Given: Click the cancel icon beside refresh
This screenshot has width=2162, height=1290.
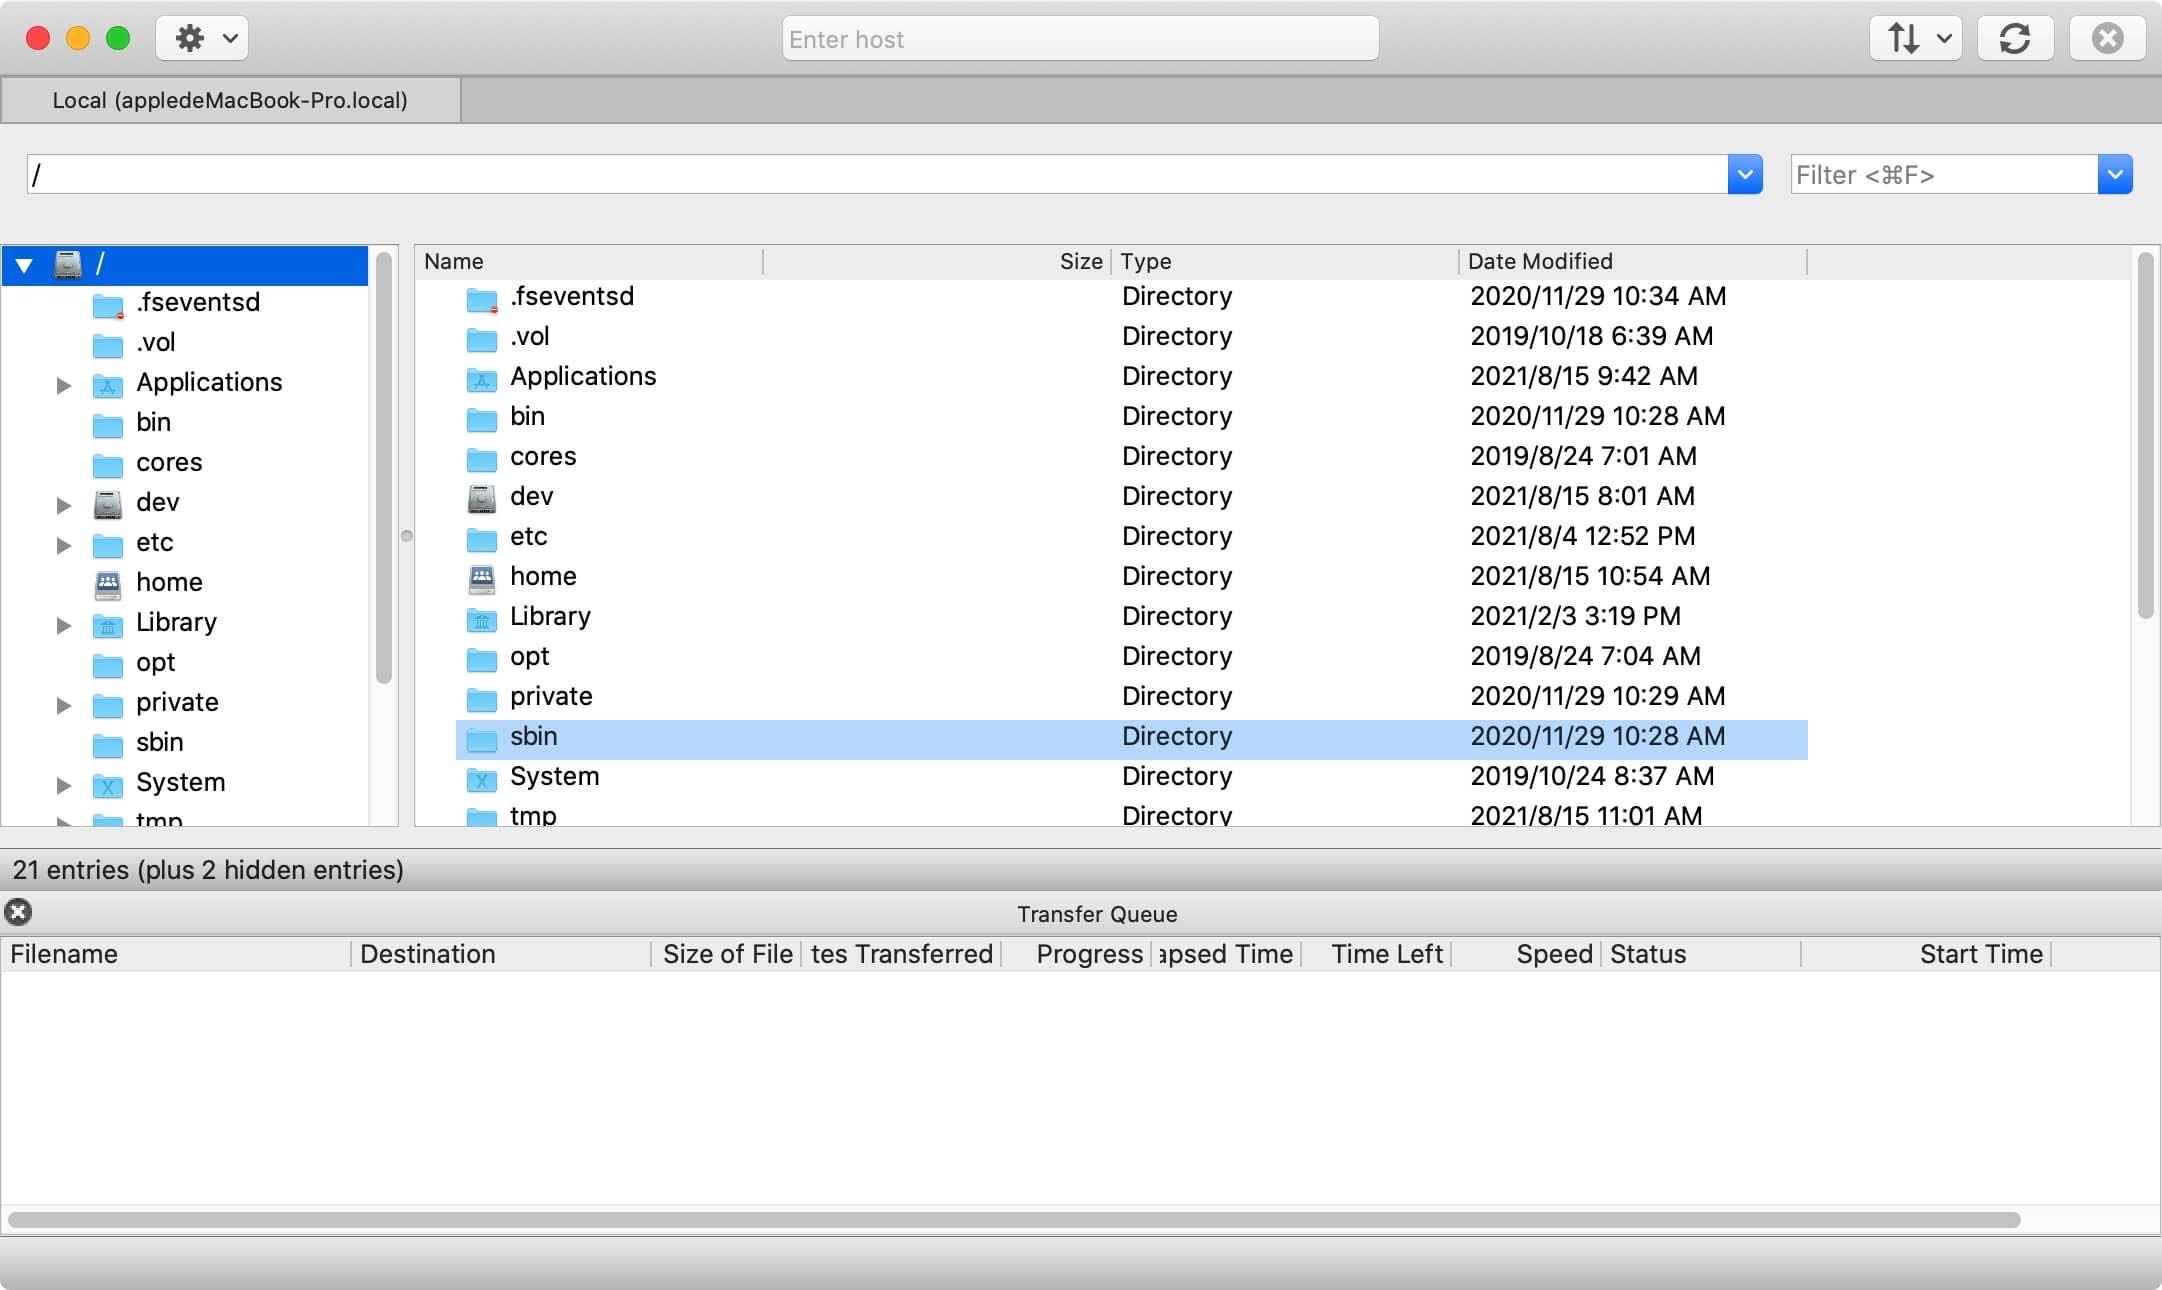Looking at the screenshot, I should tap(2107, 38).
